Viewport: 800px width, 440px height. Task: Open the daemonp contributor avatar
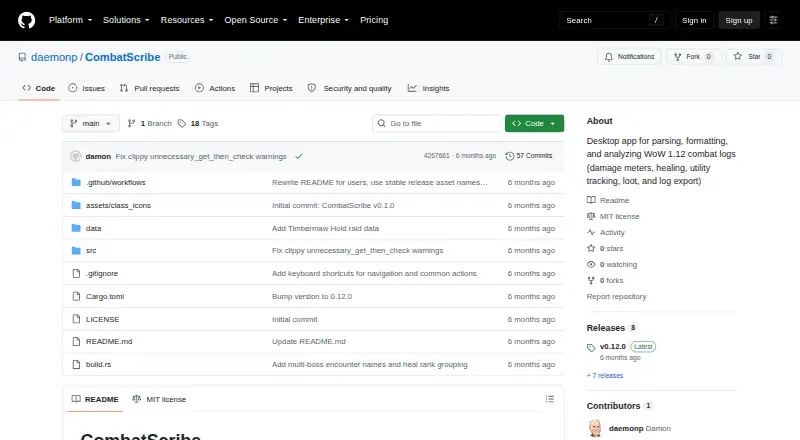595,428
